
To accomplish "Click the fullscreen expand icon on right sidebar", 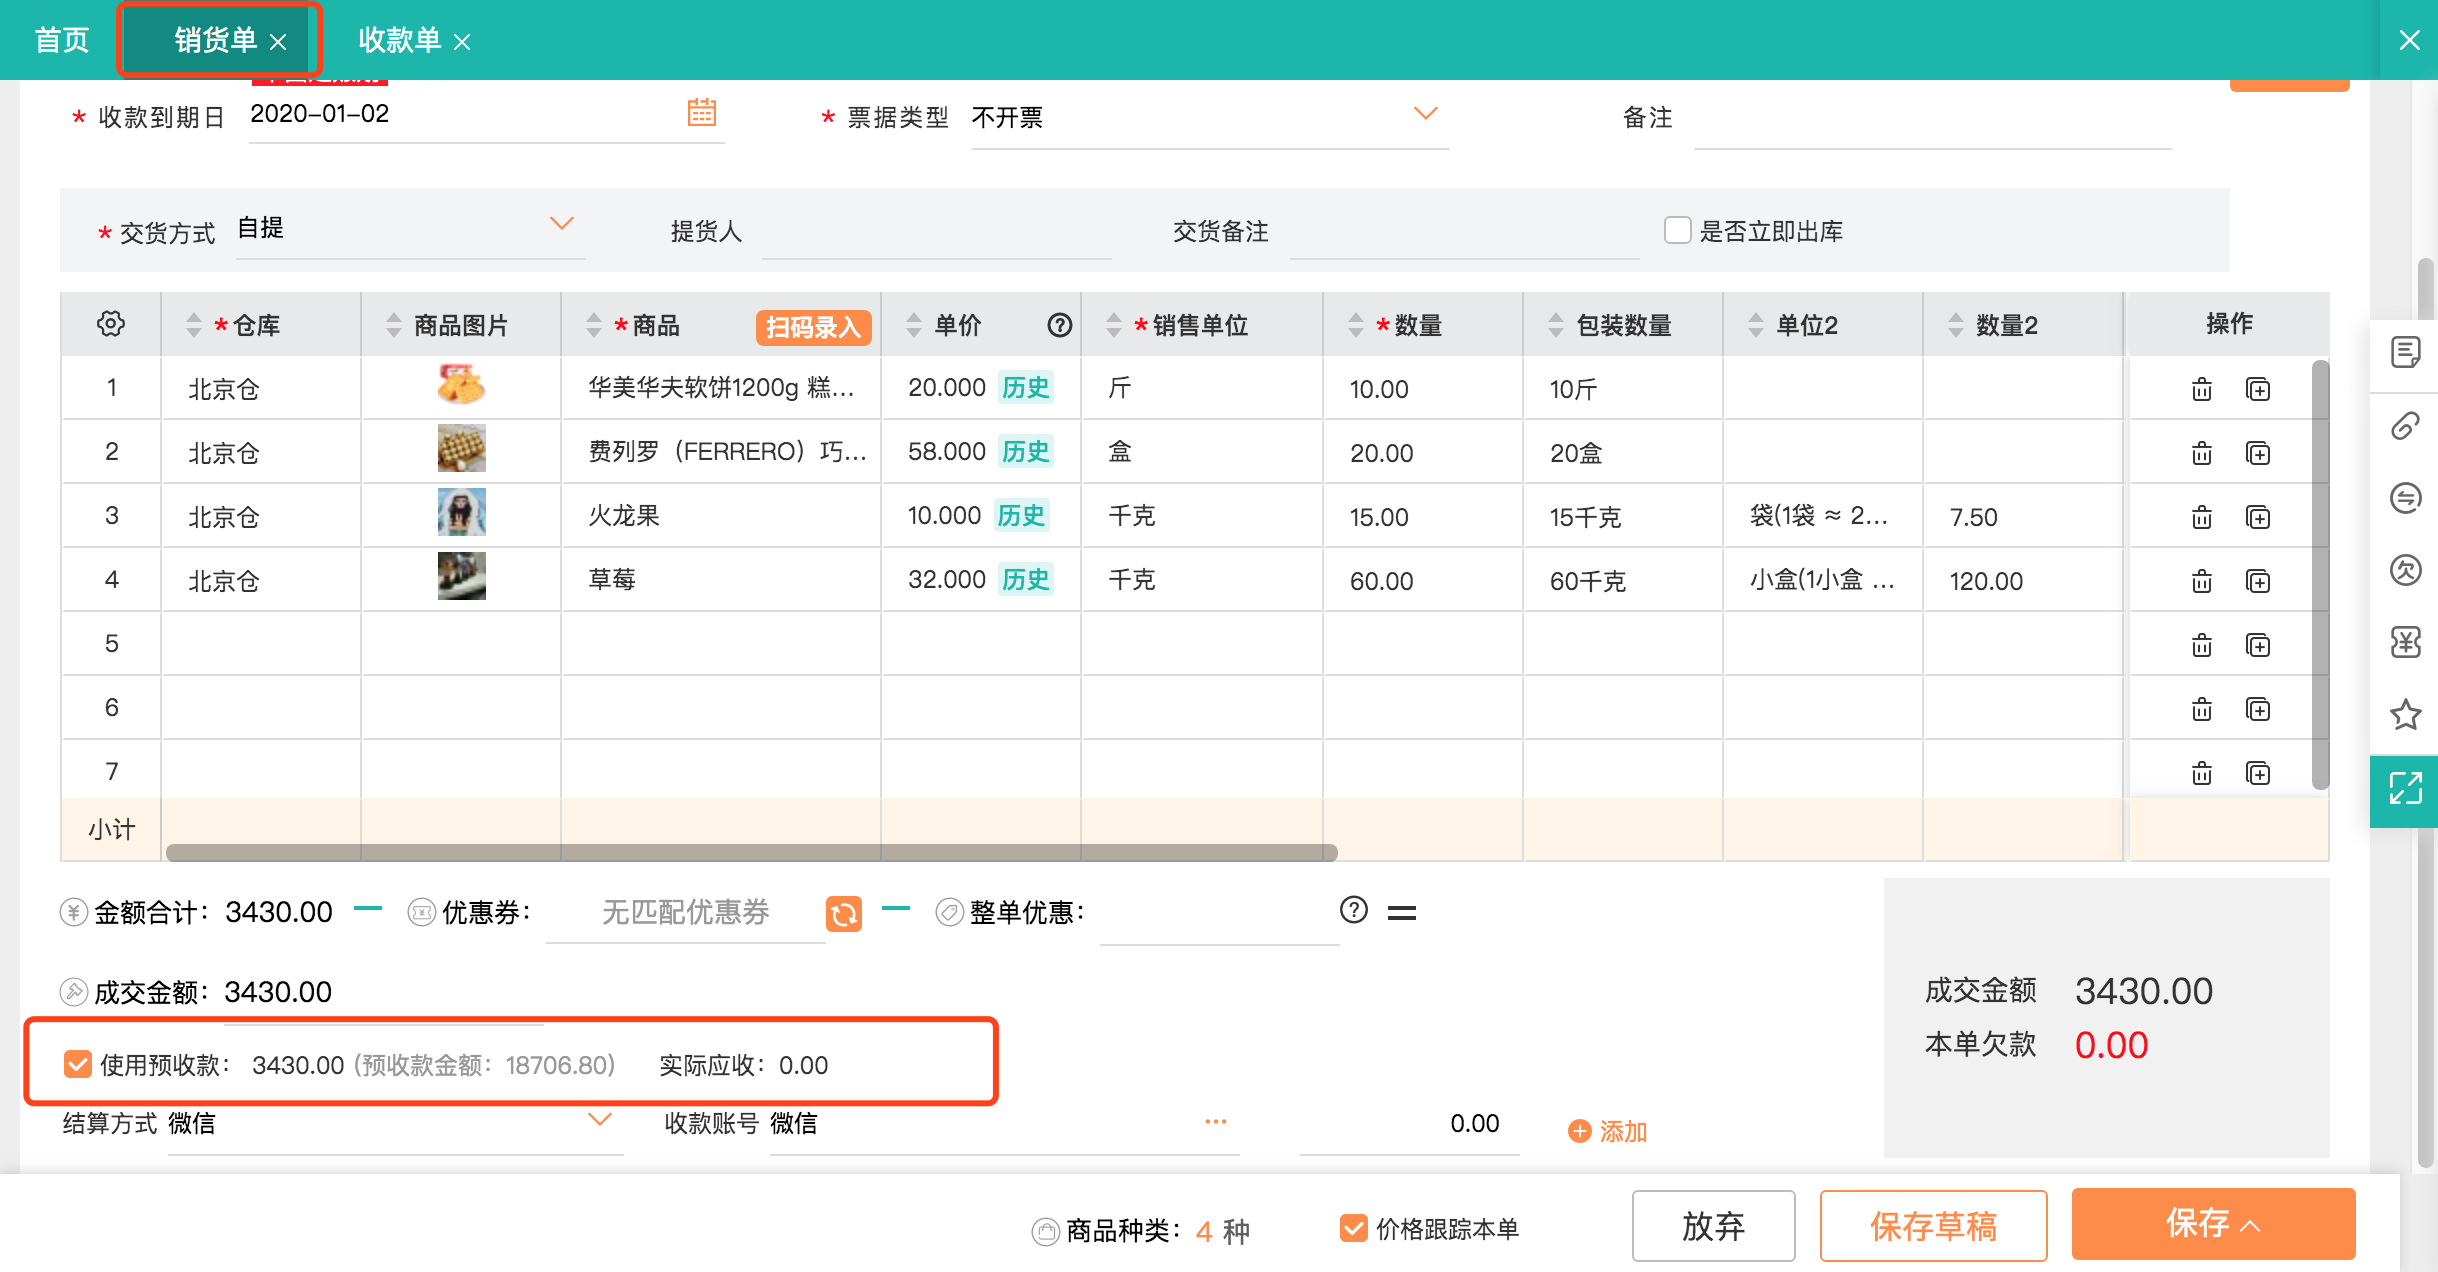I will (2406, 788).
